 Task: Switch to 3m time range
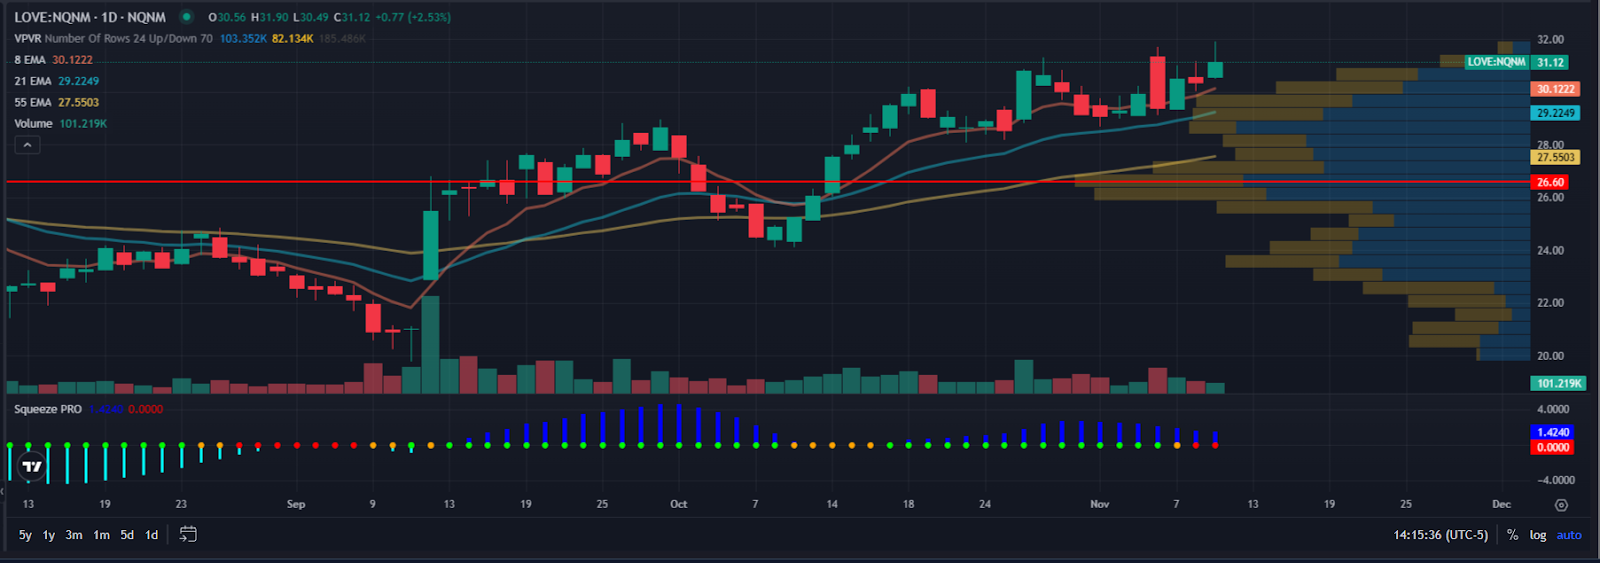point(74,535)
